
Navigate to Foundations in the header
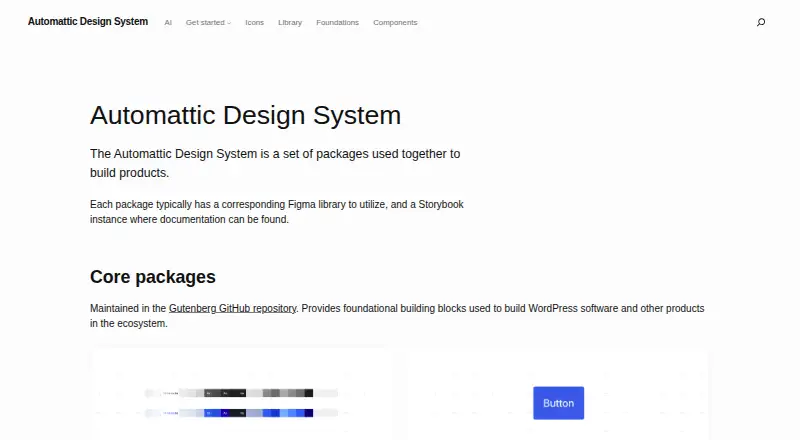(337, 22)
